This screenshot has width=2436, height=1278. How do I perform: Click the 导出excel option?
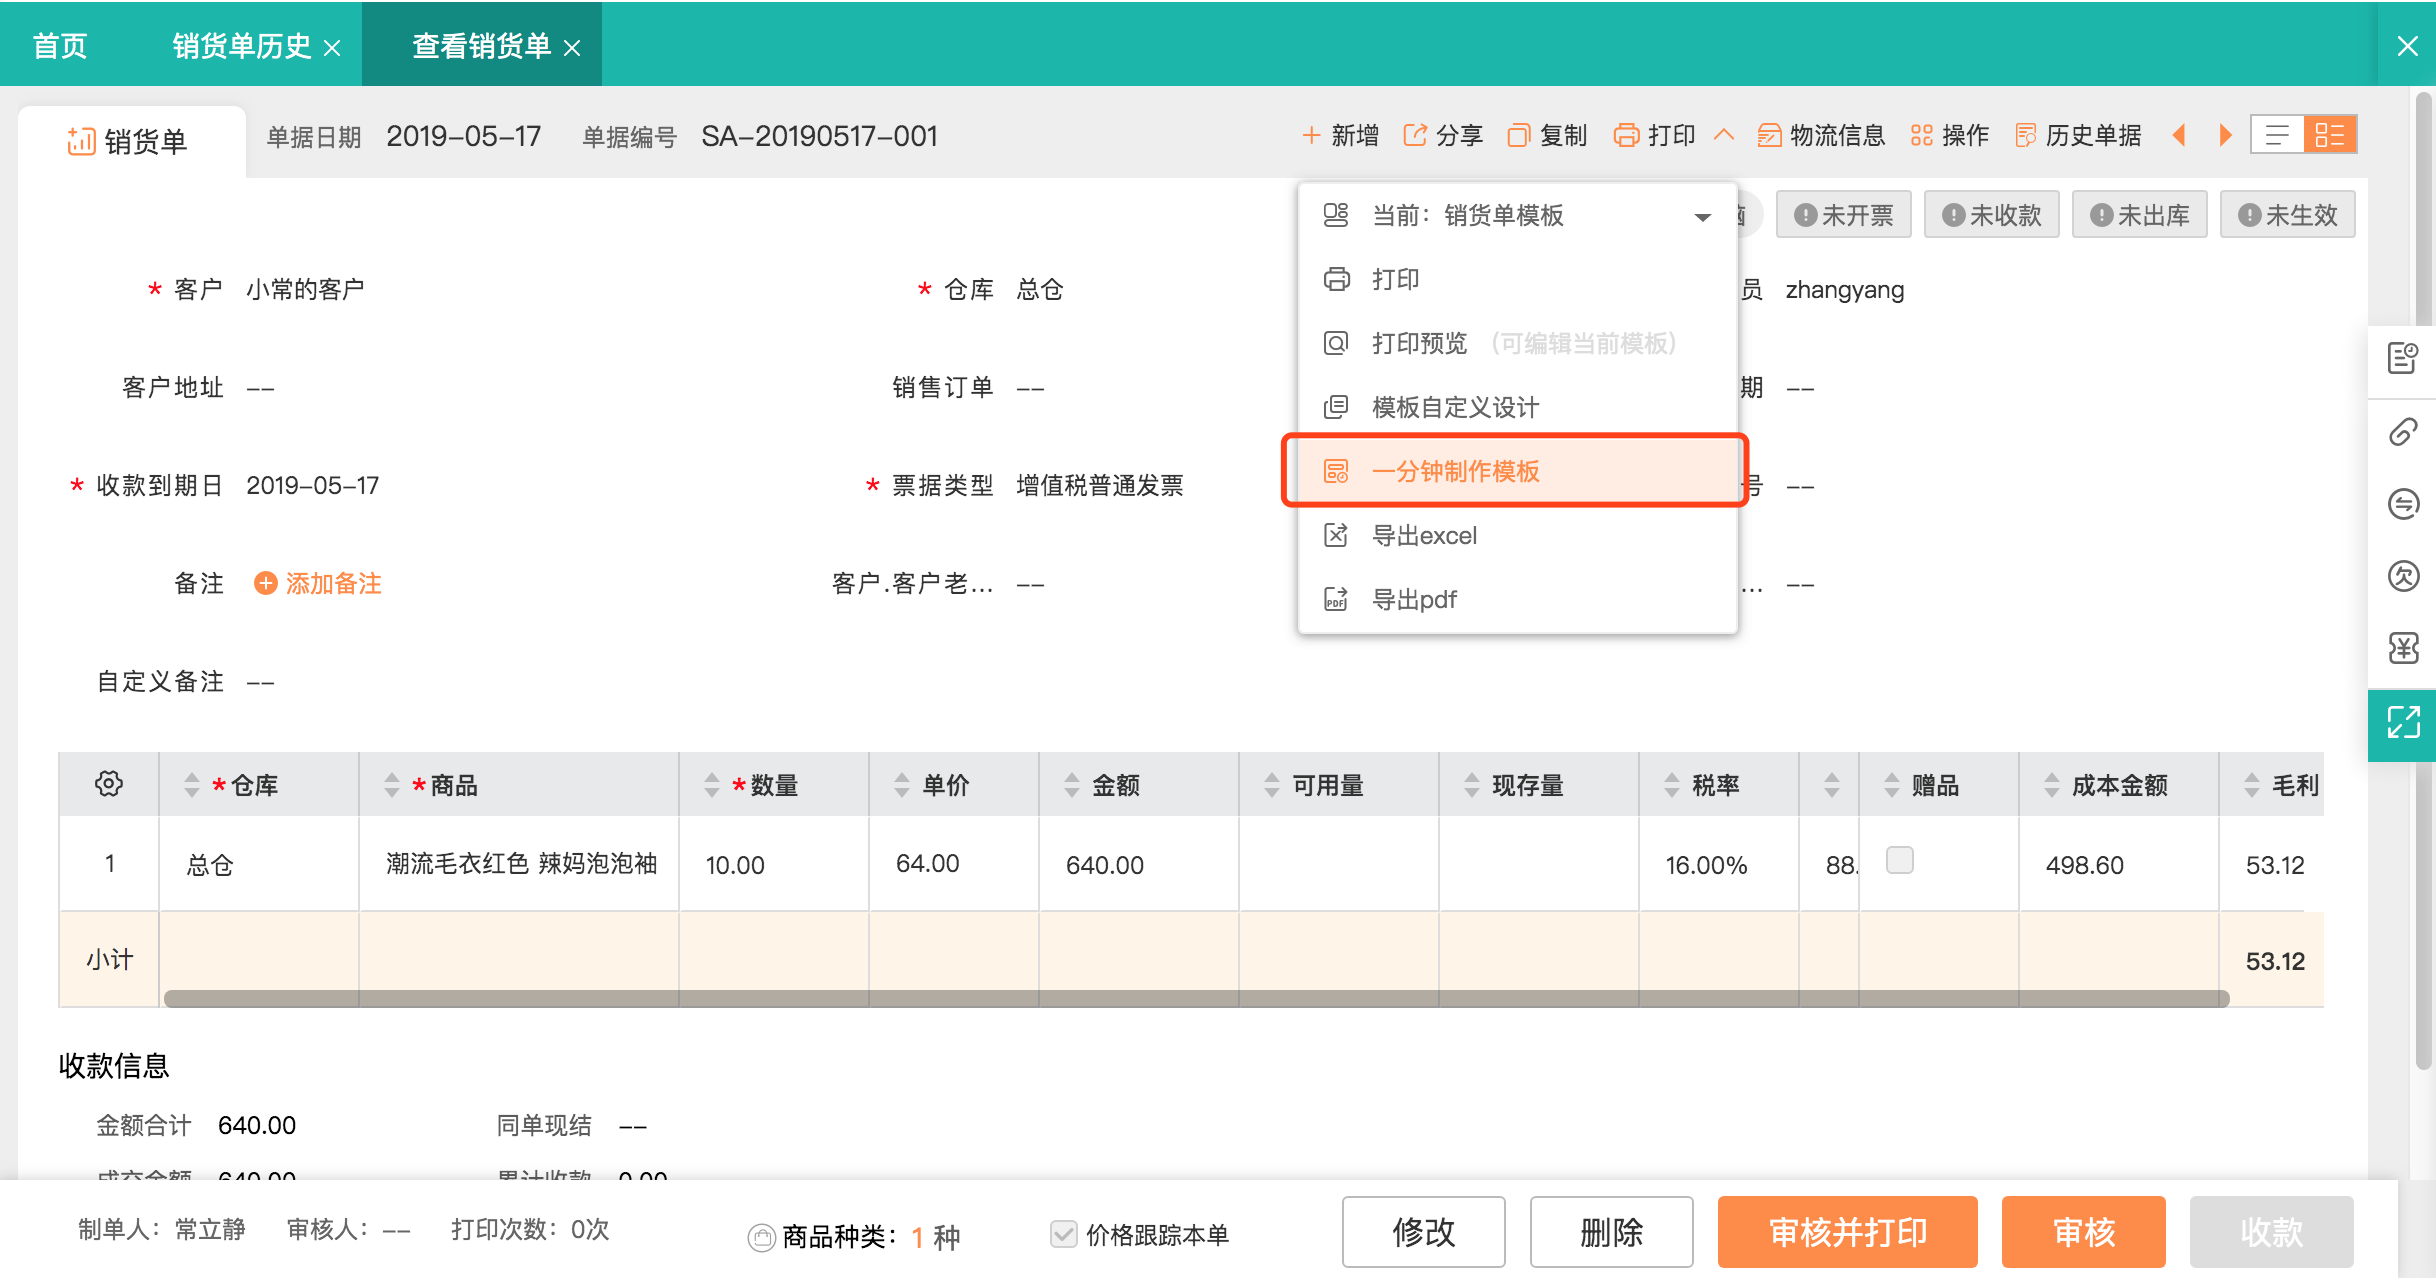[1426, 535]
